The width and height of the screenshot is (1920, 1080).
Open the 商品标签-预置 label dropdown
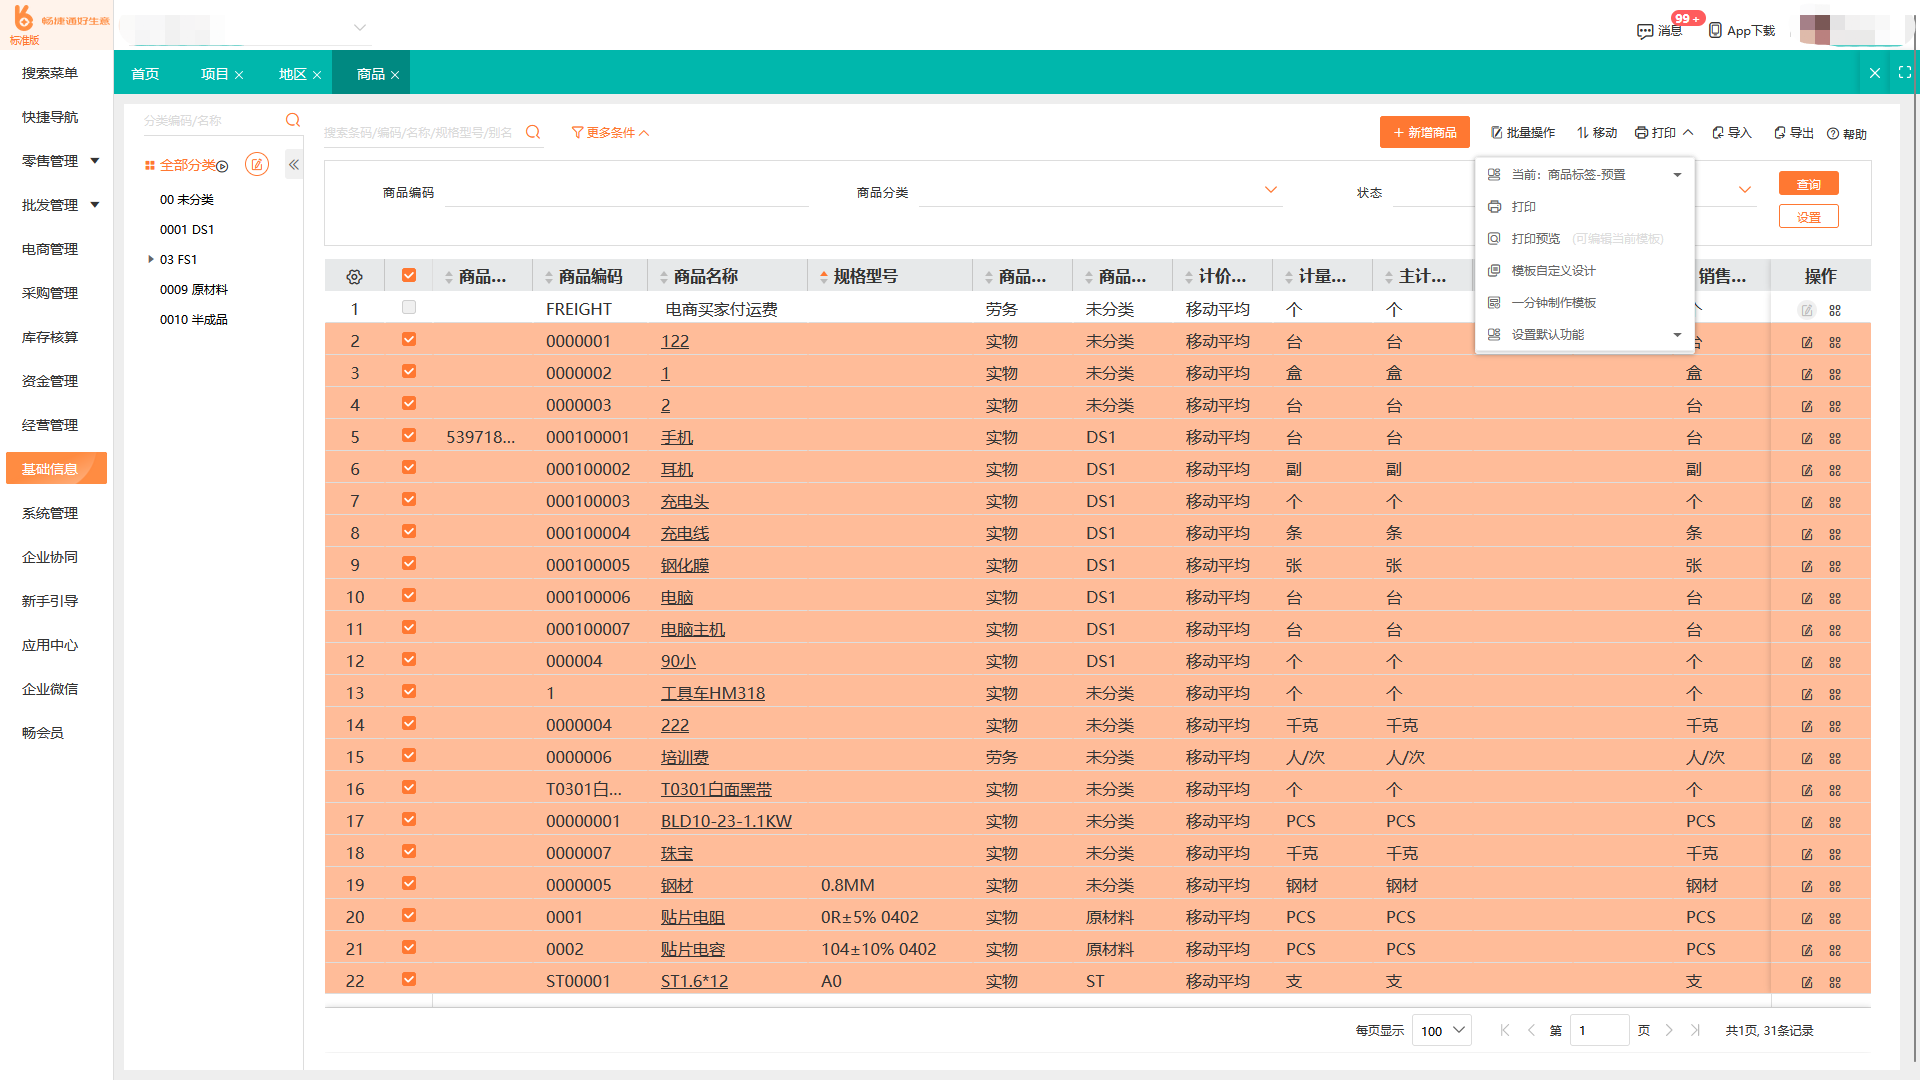pos(1676,174)
